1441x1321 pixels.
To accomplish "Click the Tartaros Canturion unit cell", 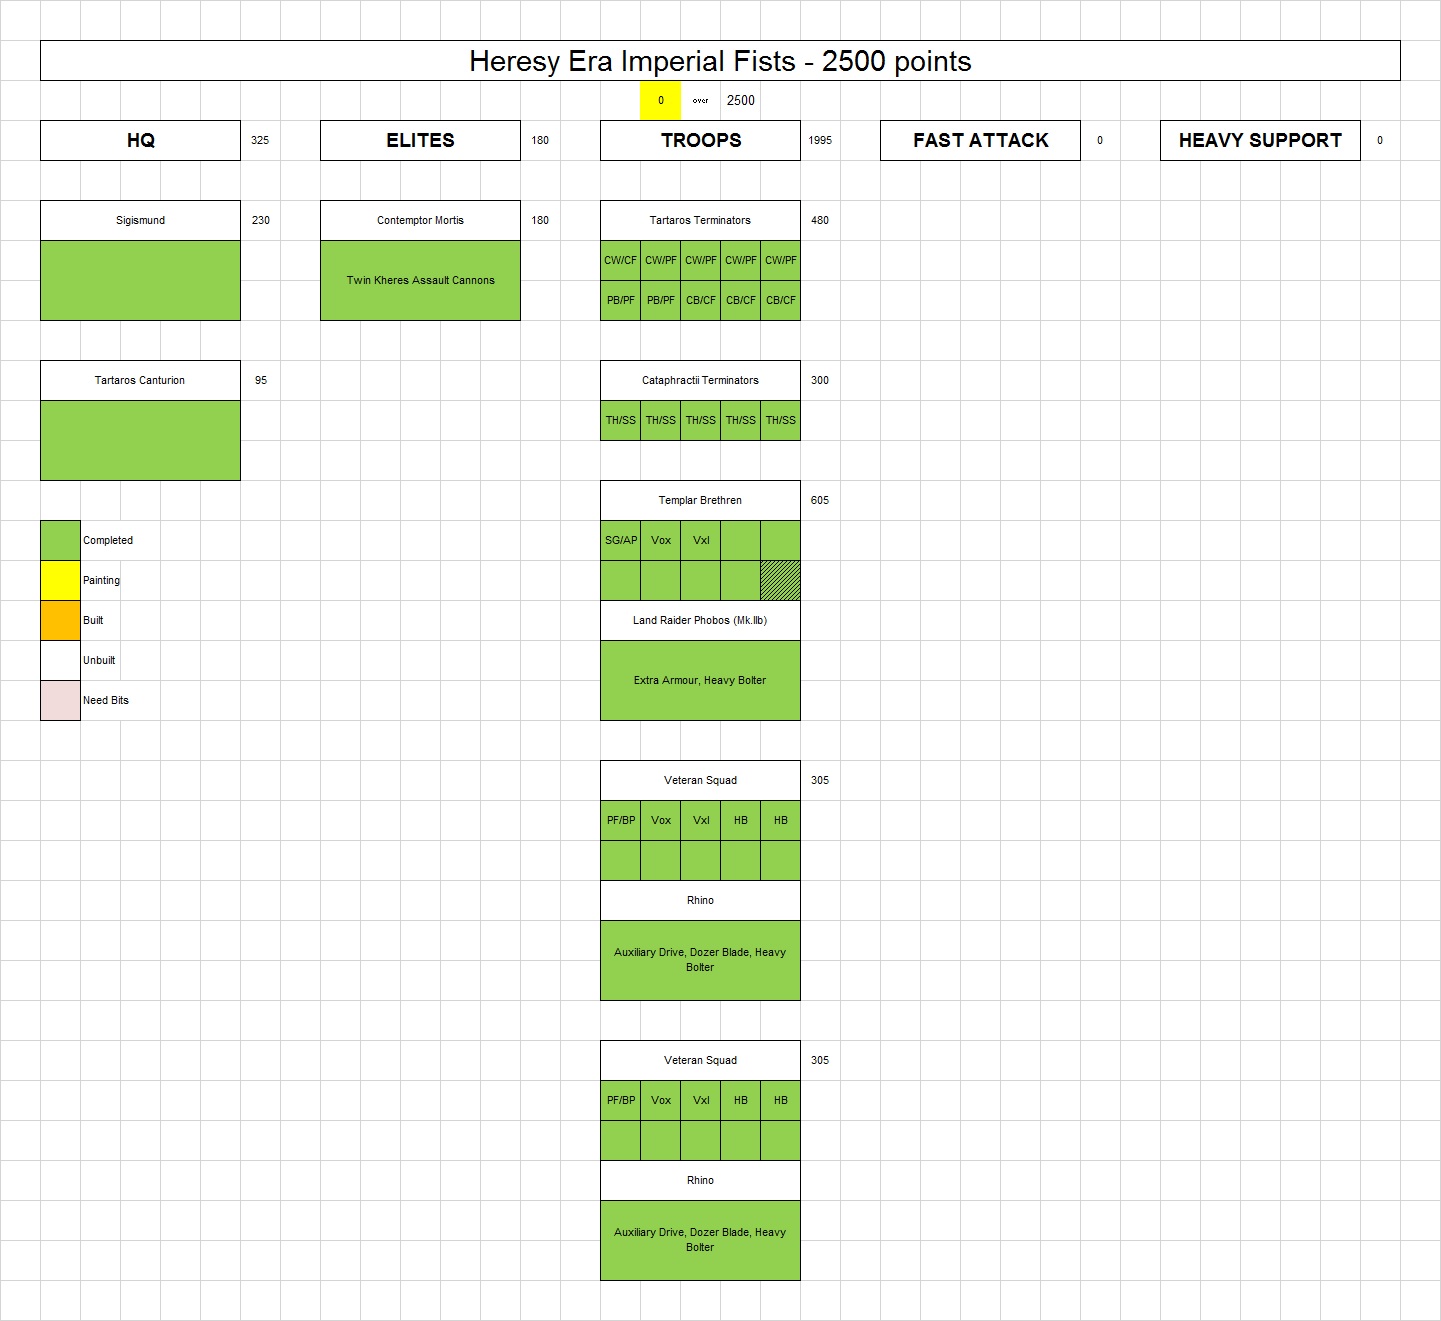I will 140,380.
